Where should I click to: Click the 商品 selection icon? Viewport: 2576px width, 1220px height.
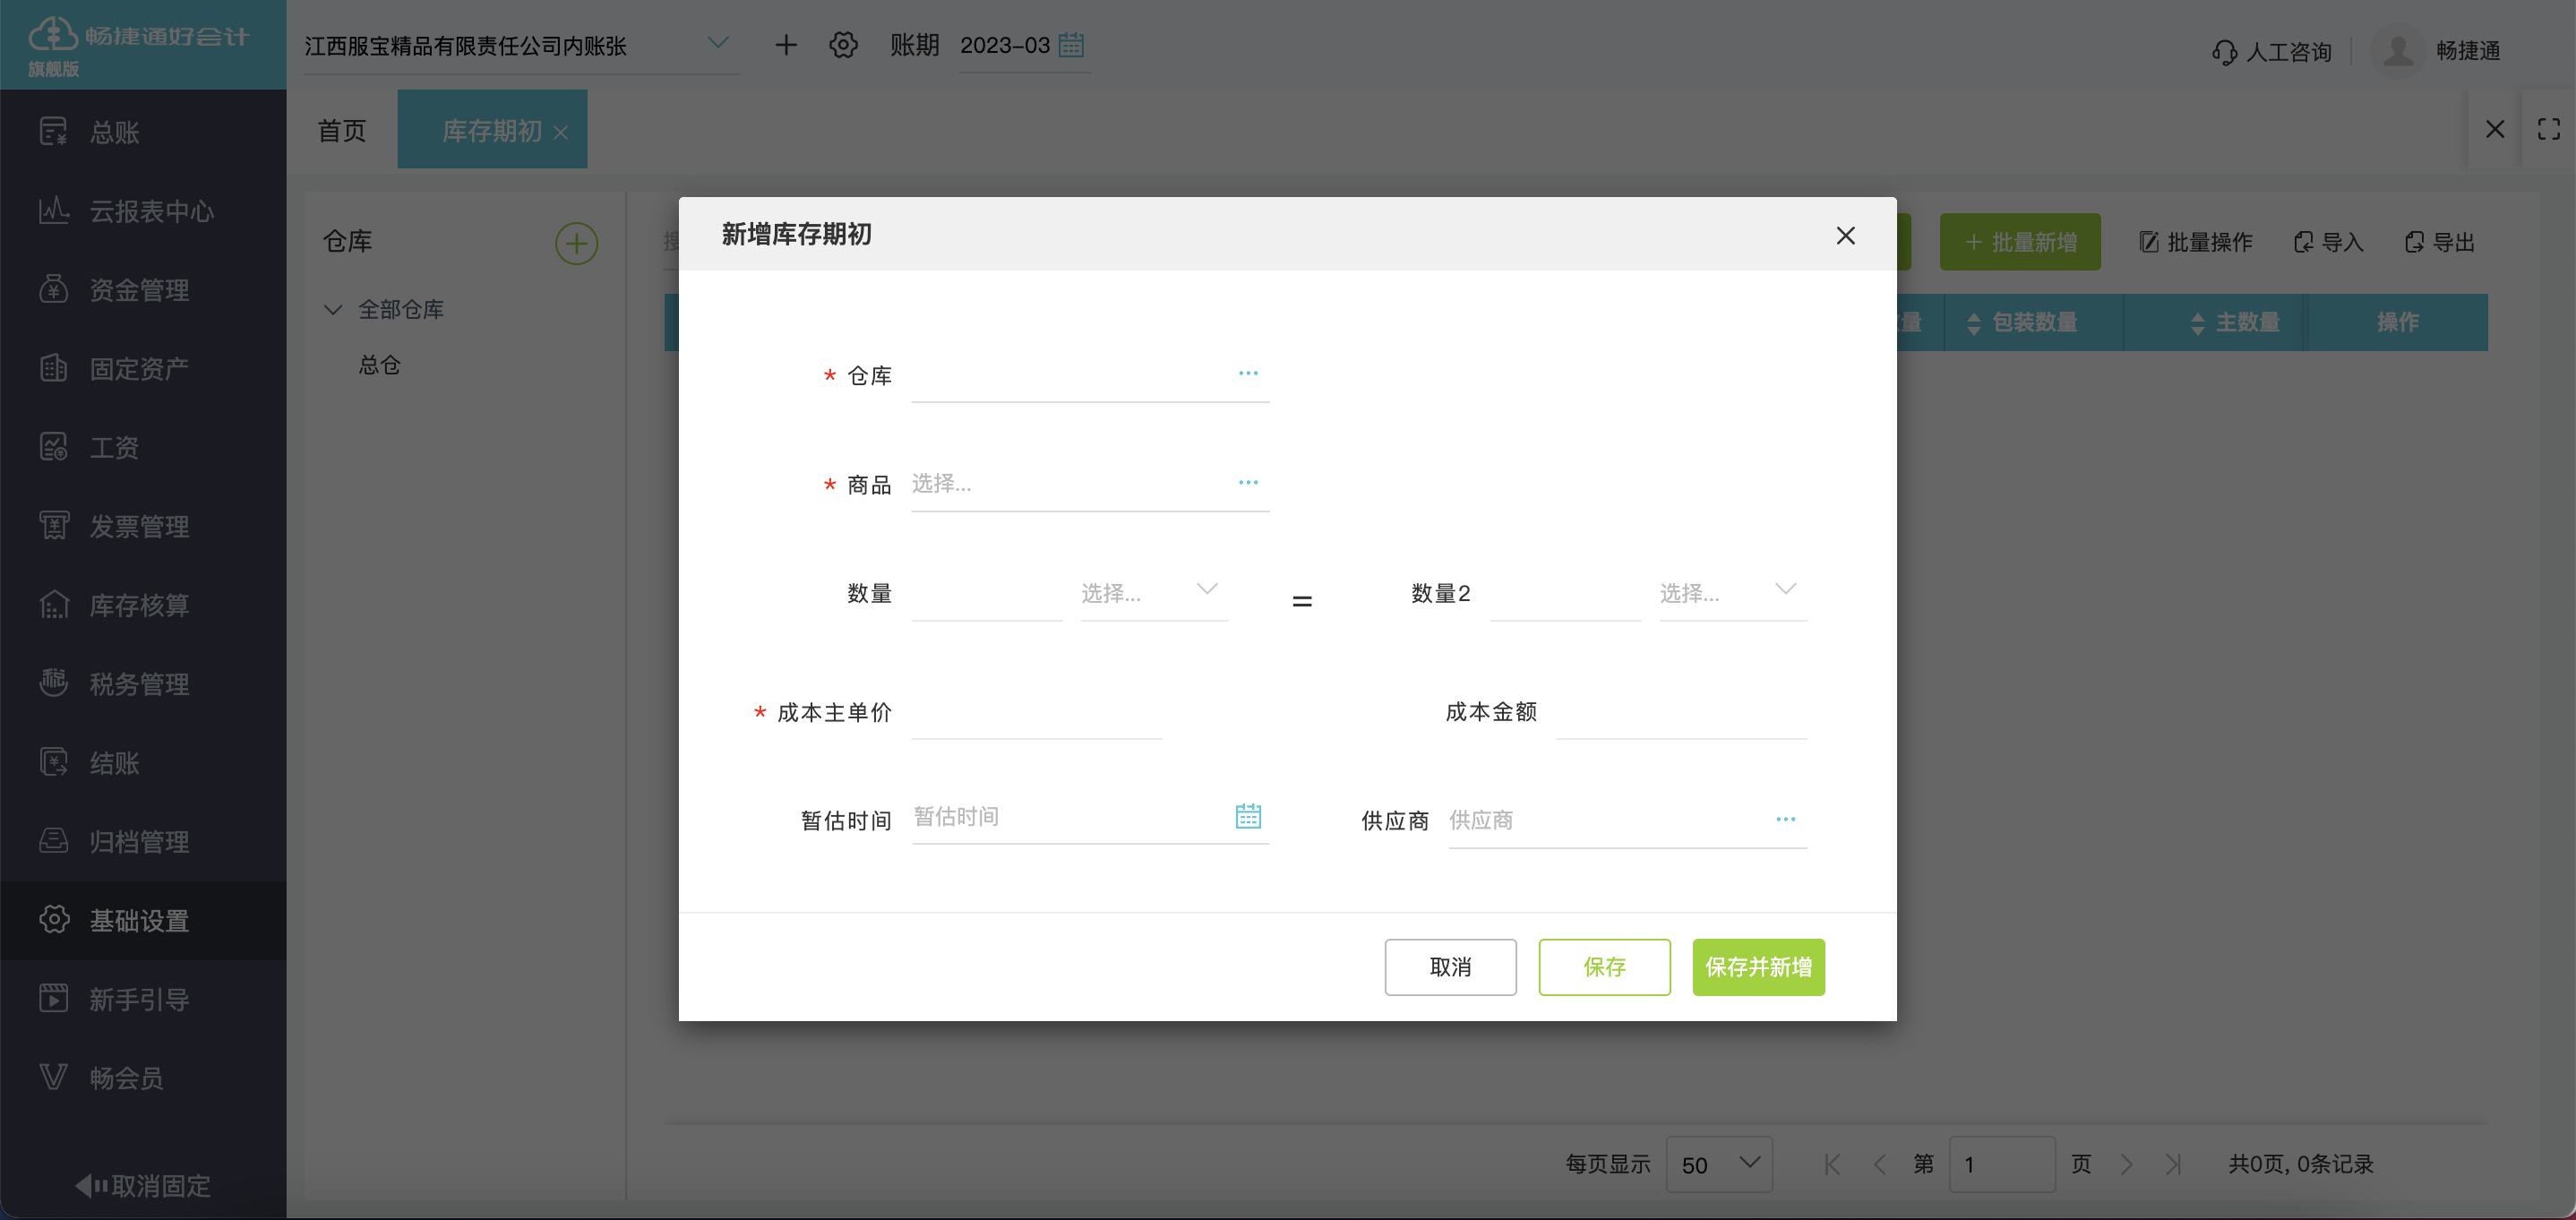point(1250,483)
